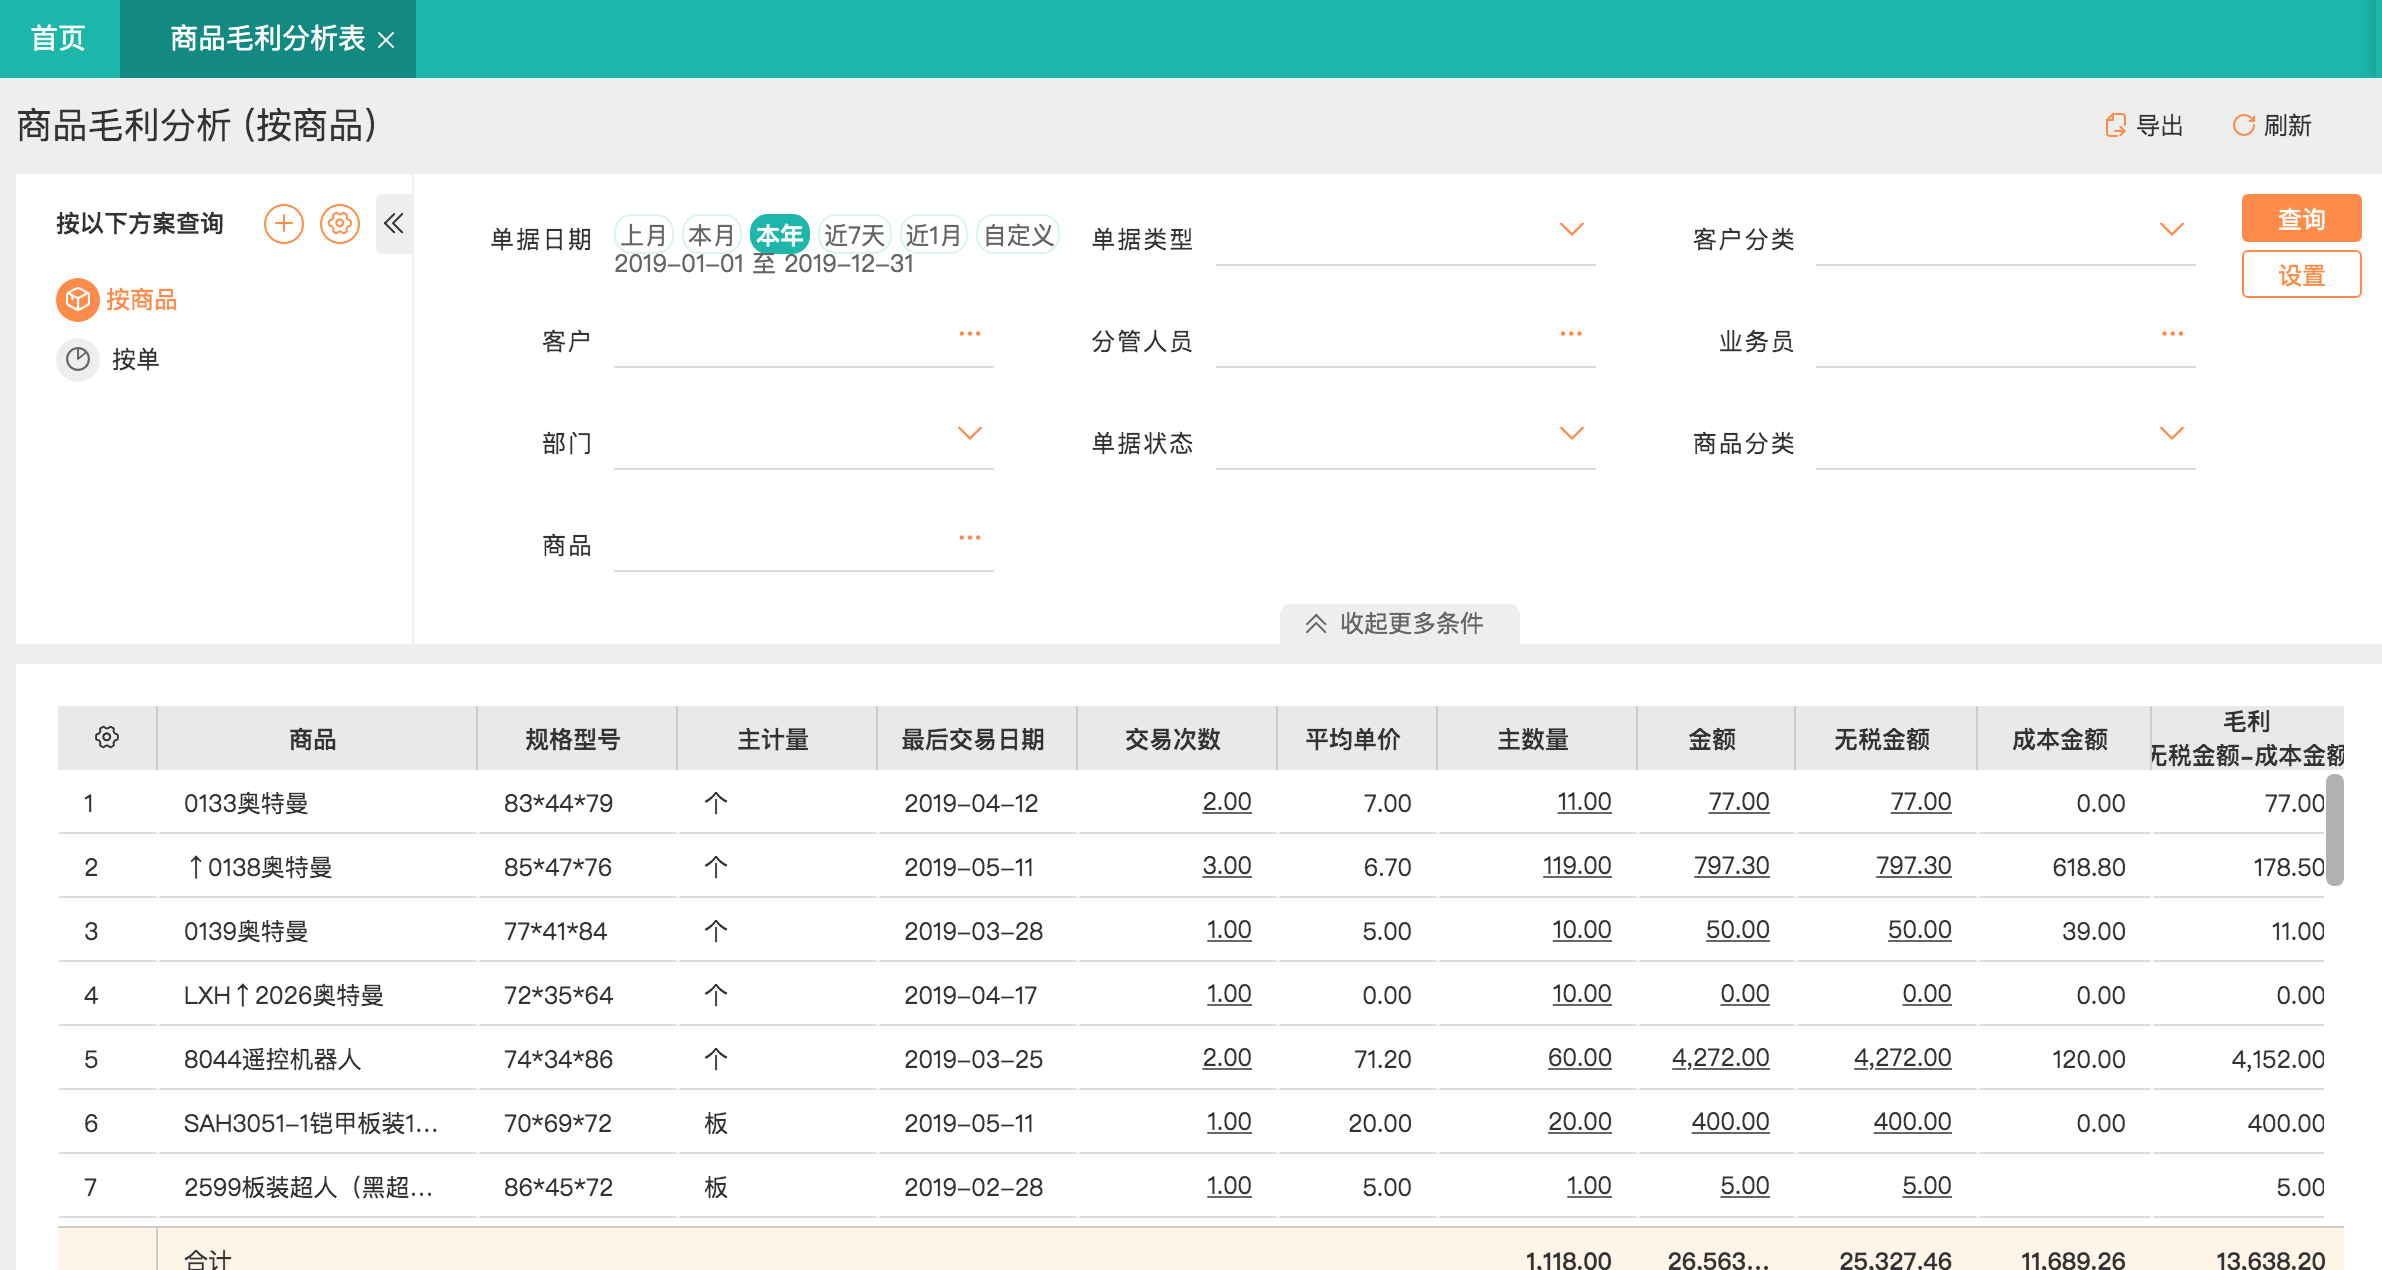2382x1270 pixels.
Task: Select the 本年 date filter tab
Action: 775,233
